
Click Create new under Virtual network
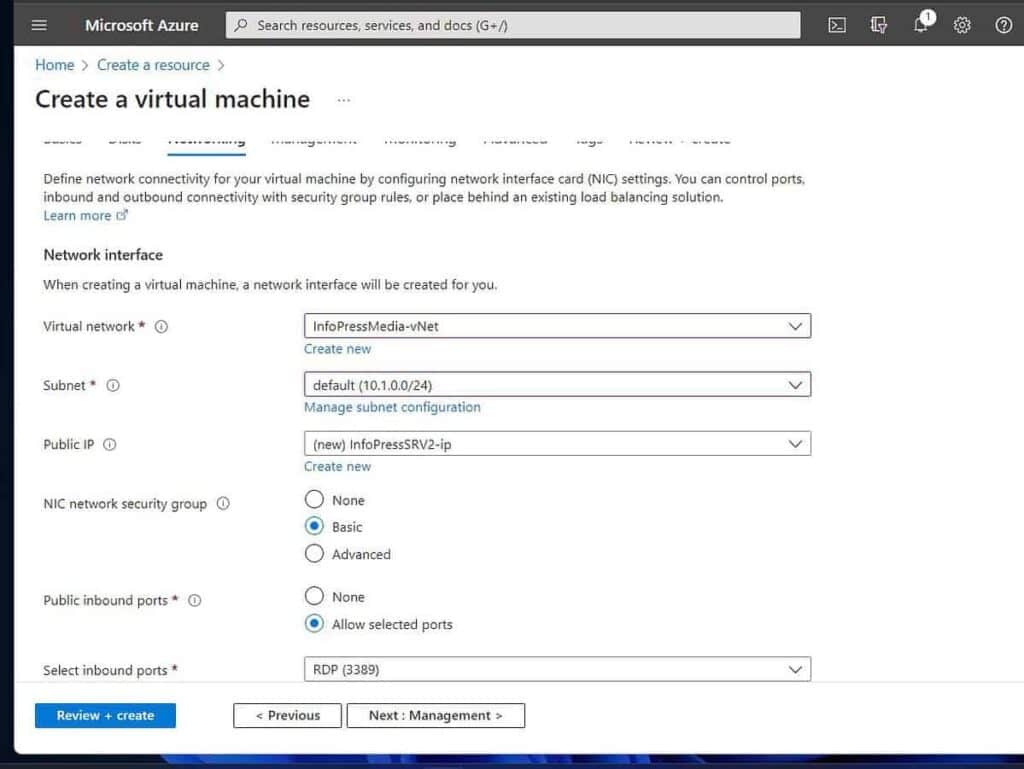tap(338, 349)
